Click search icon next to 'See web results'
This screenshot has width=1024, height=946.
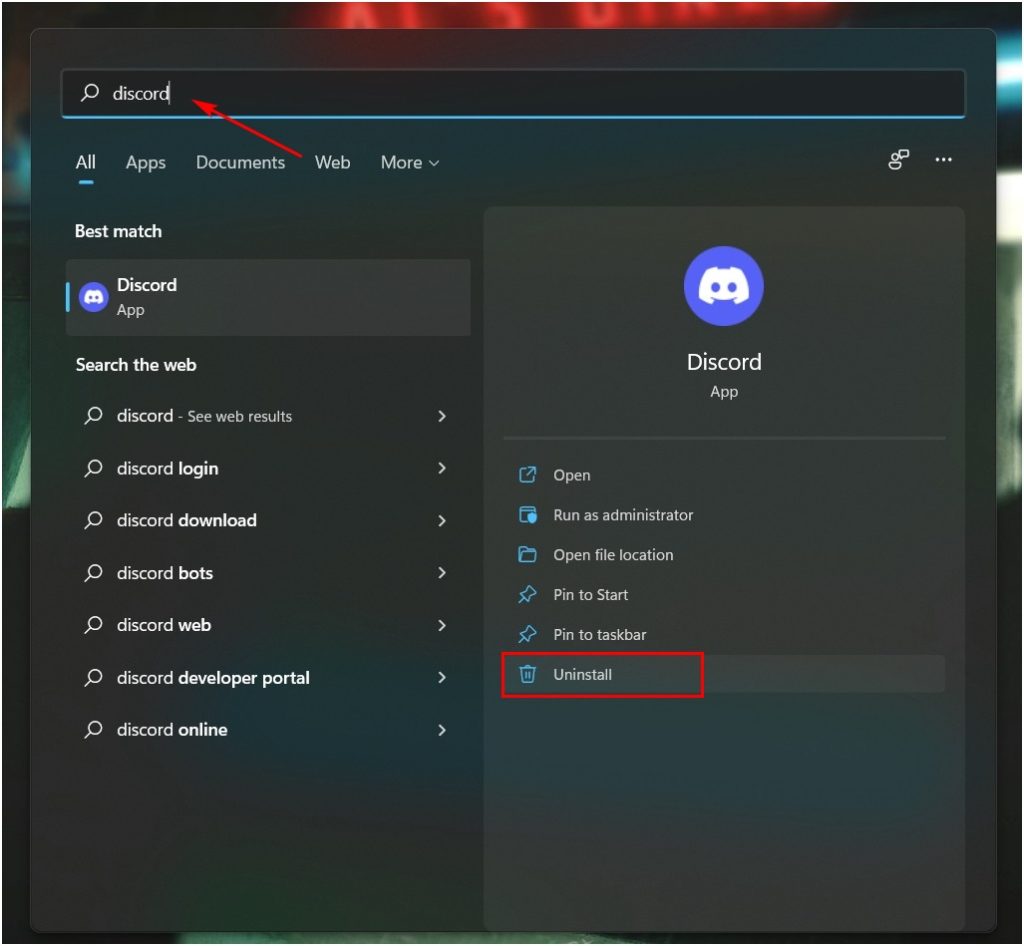pos(93,415)
